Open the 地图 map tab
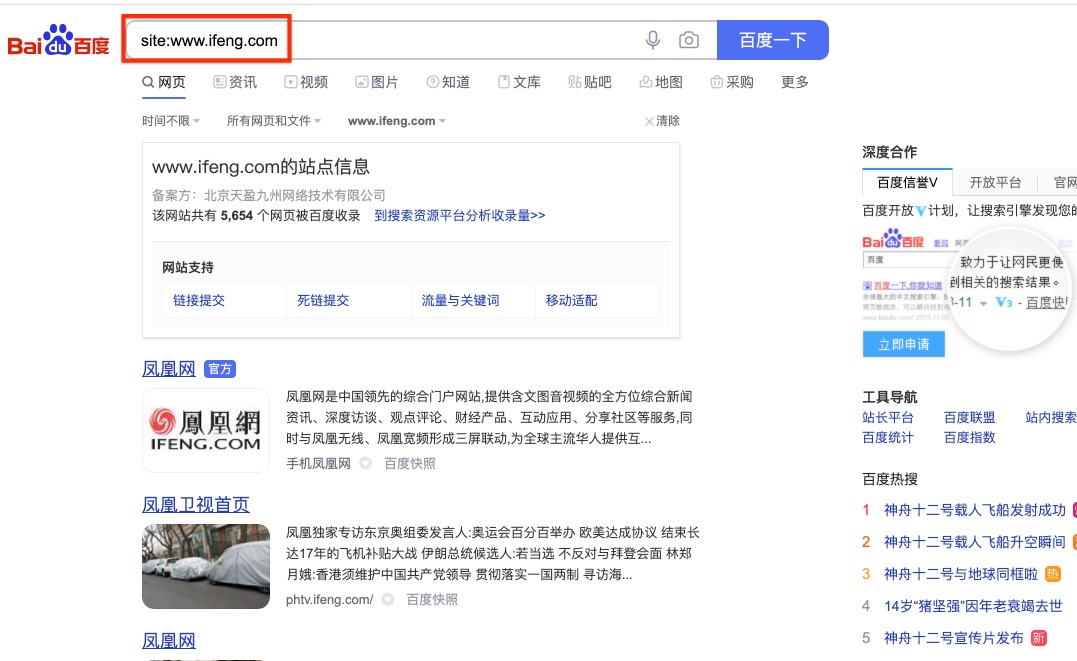 (661, 82)
